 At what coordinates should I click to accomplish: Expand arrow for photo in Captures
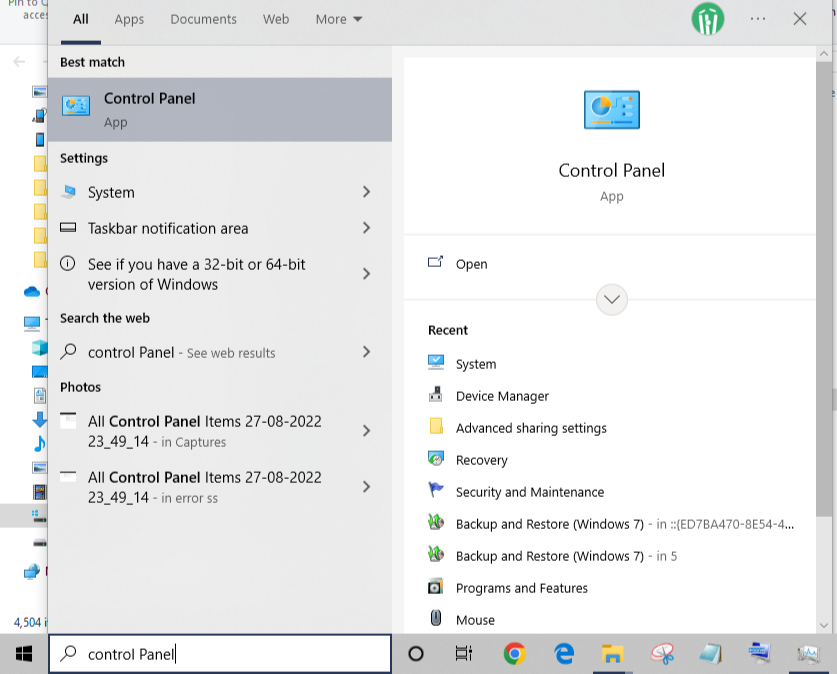(x=366, y=431)
